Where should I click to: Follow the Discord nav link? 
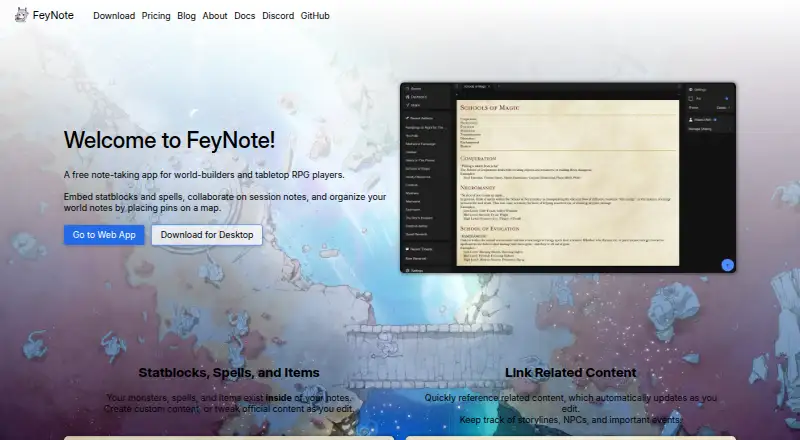(x=278, y=16)
